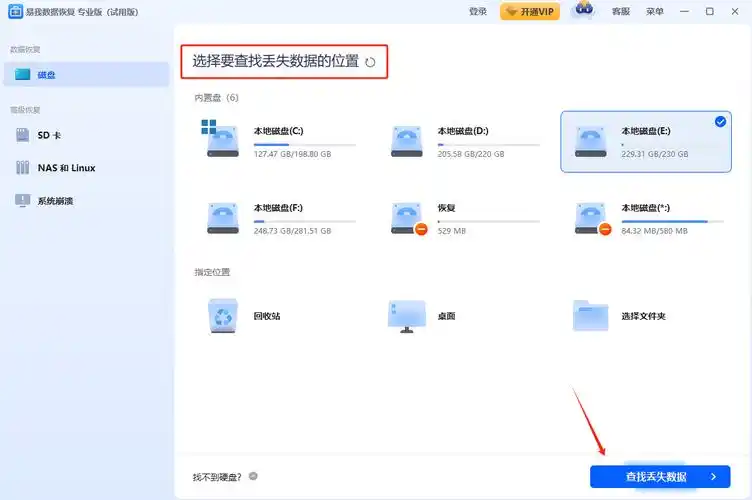The image size is (752, 500).
Task: Choose the 桌面 desktop location icon
Action: point(407,316)
